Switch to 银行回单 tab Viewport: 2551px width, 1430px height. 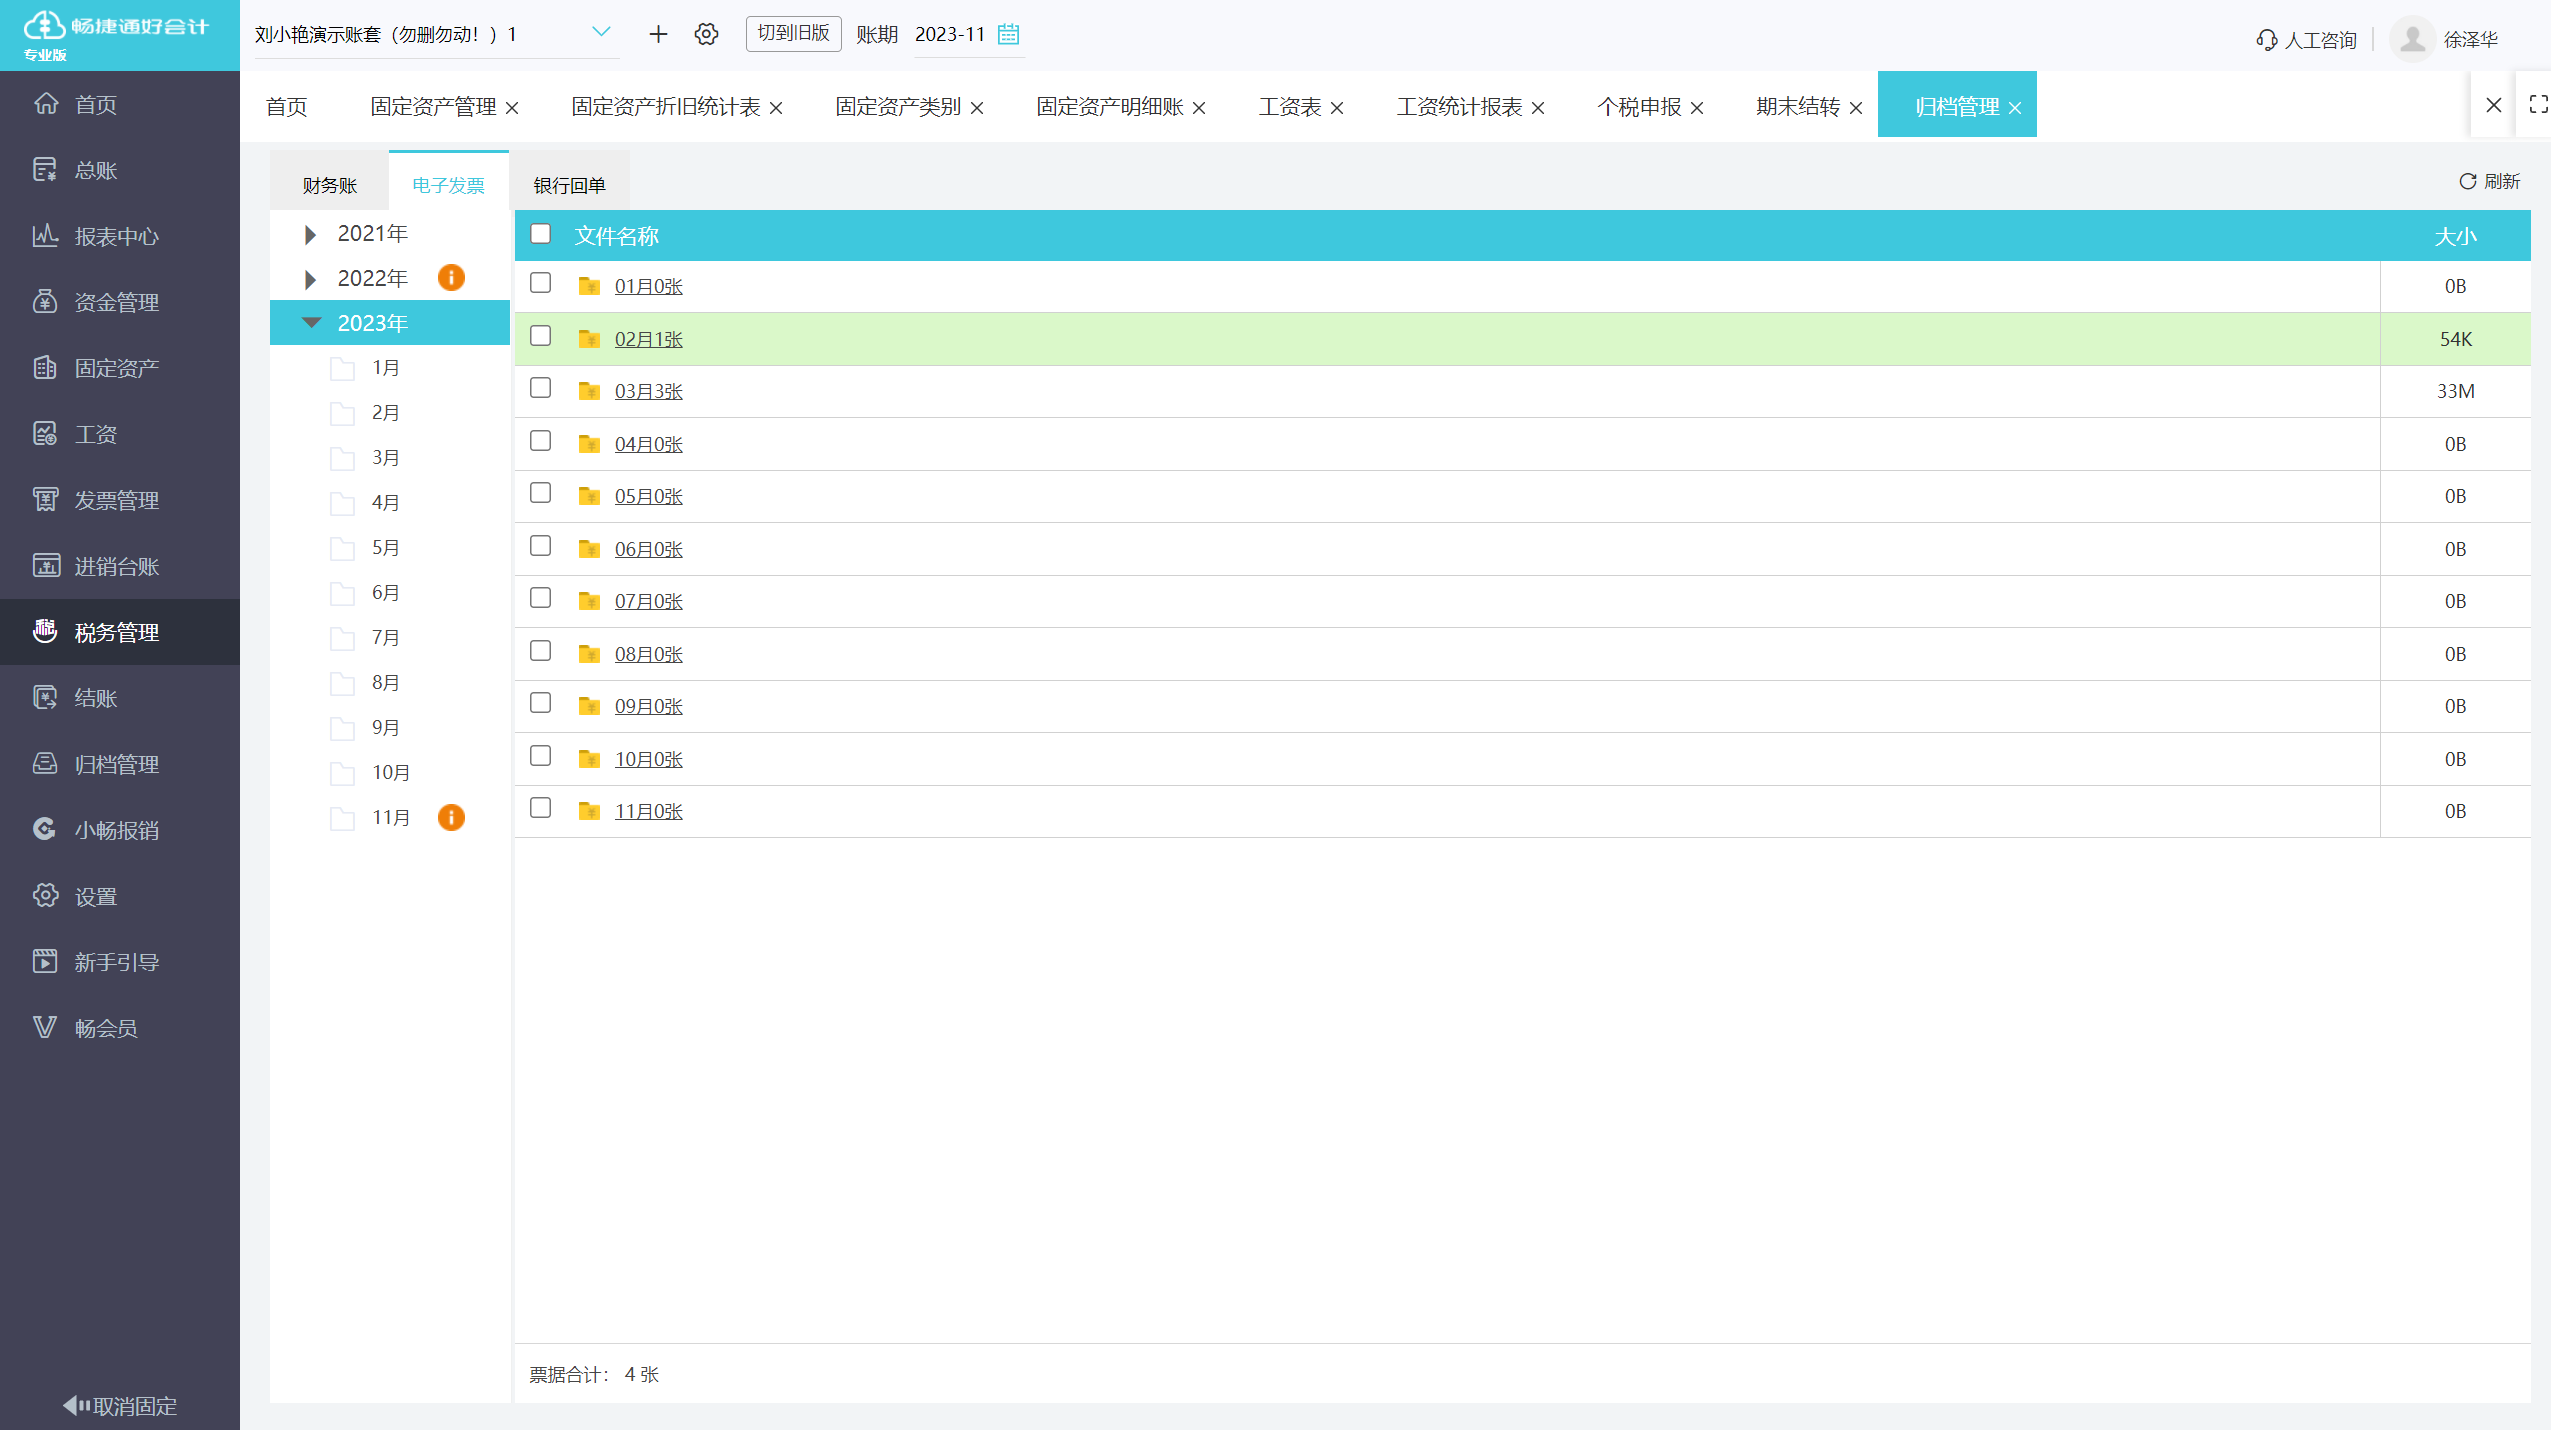(x=568, y=184)
